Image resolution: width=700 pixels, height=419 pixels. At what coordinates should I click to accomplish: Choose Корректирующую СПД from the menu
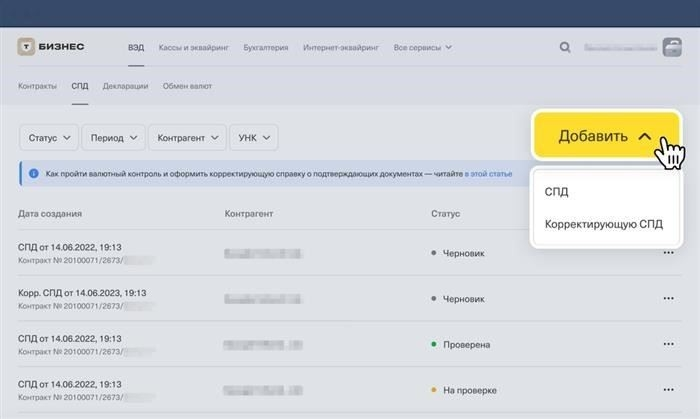pyautogui.click(x=603, y=224)
